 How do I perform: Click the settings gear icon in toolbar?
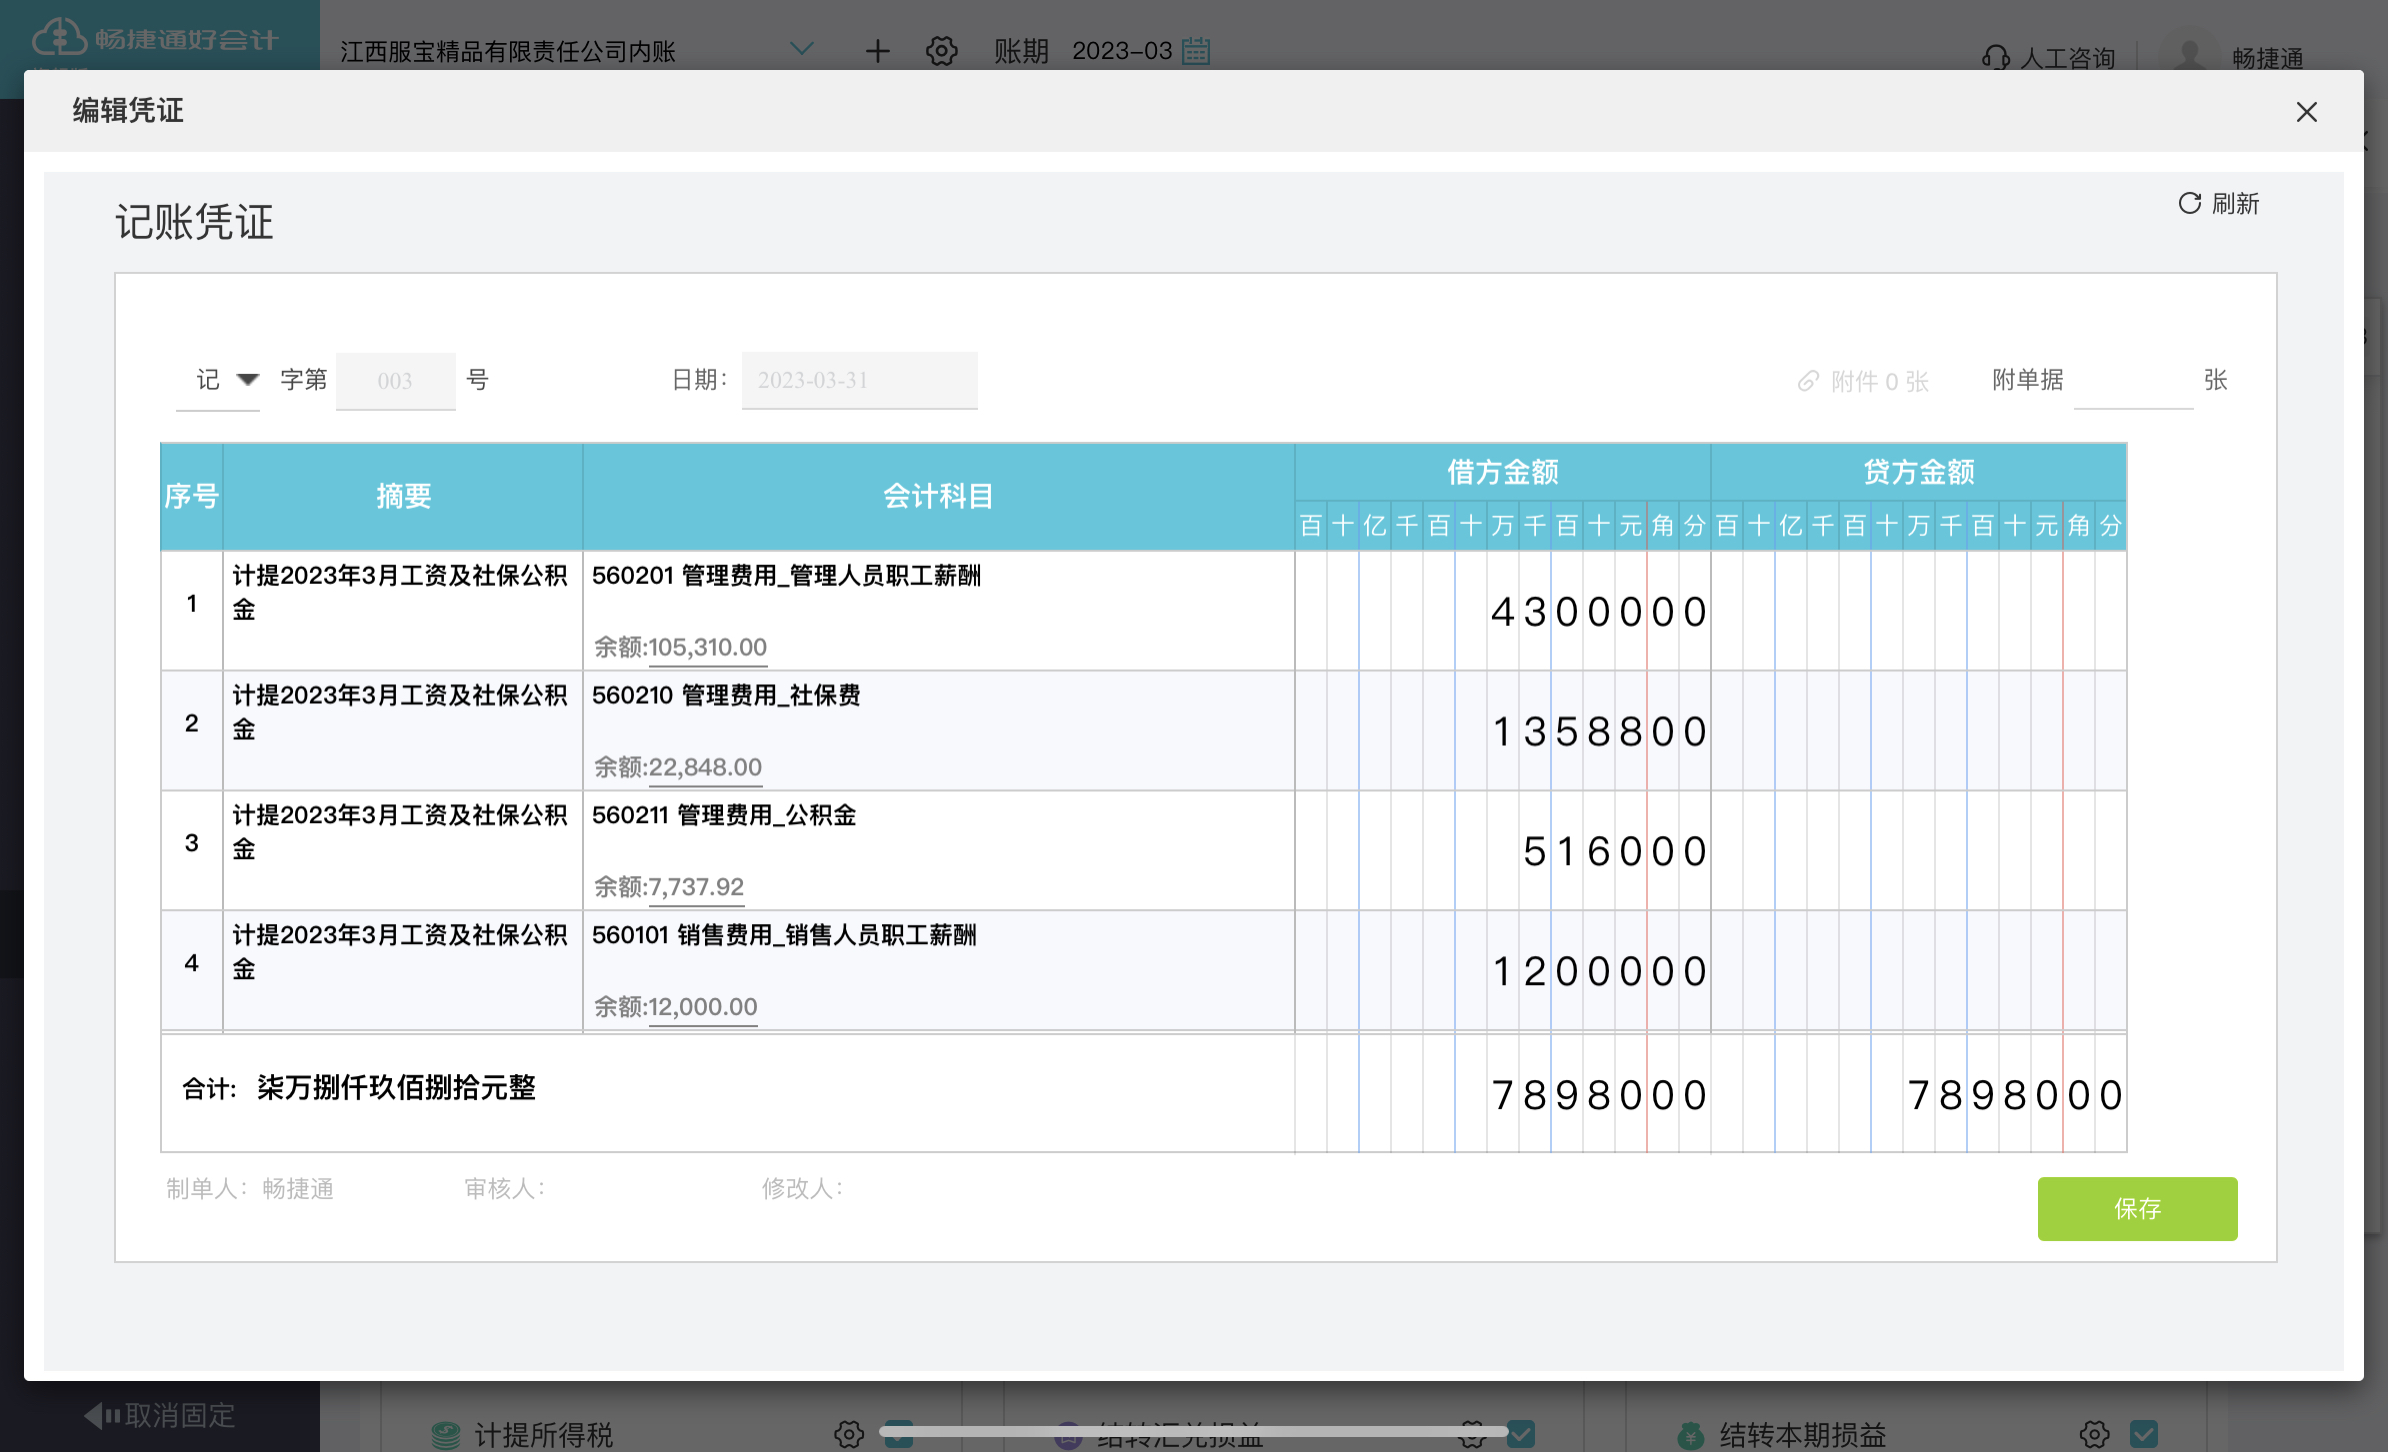[940, 49]
